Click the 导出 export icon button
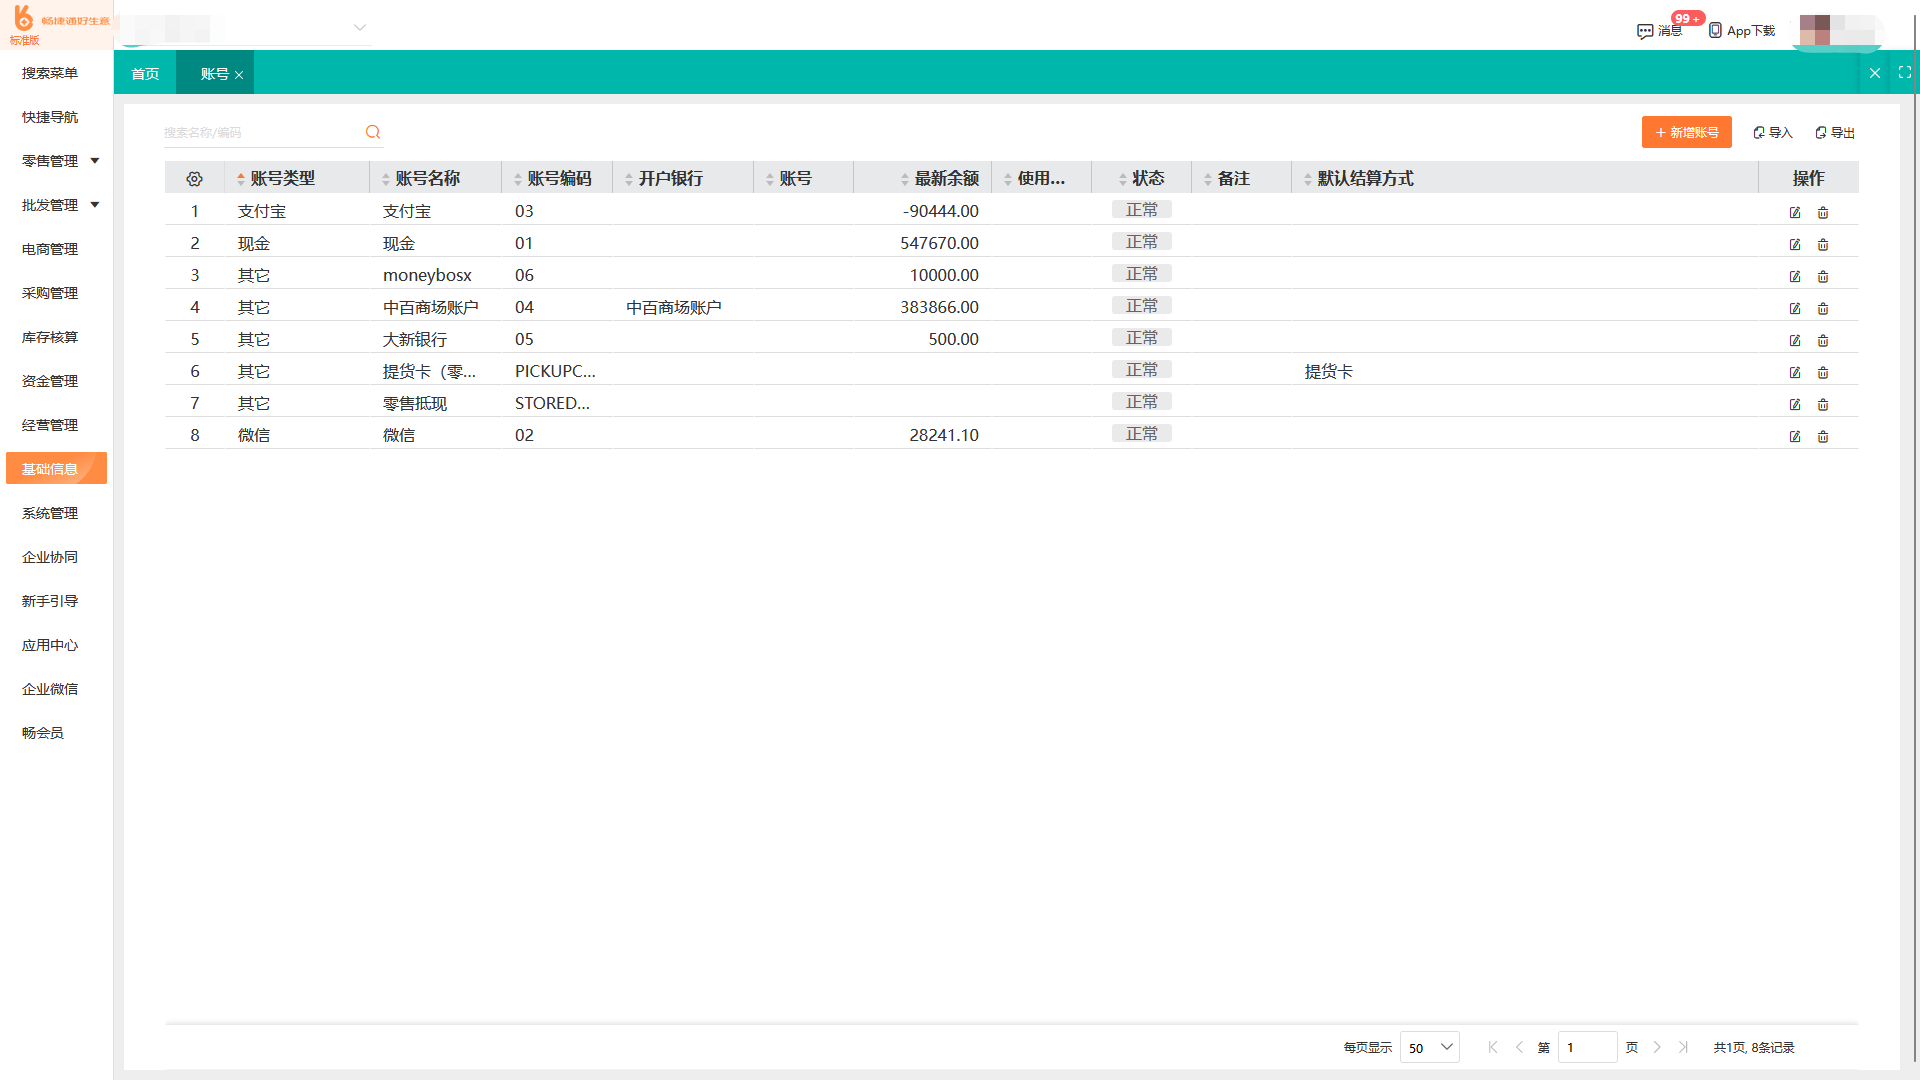The width and height of the screenshot is (1920, 1080). (1834, 132)
